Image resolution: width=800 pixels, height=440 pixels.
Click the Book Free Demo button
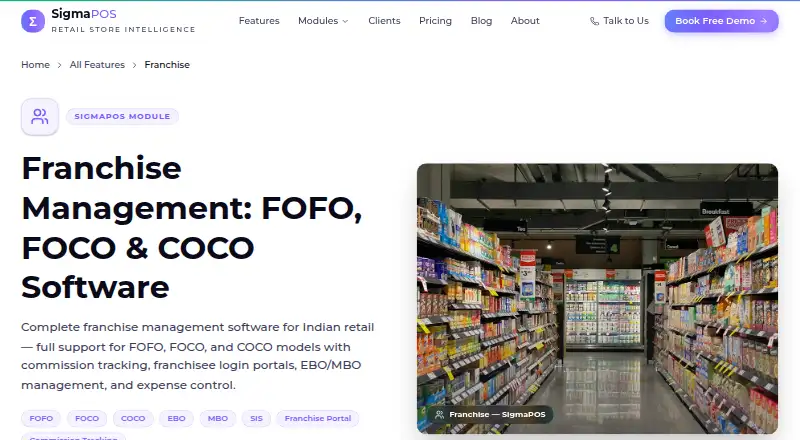point(721,21)
